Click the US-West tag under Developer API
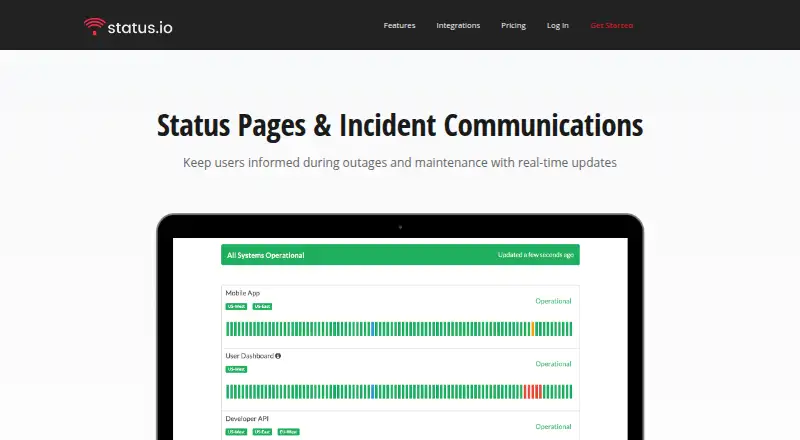 click(x=236, y=432)
